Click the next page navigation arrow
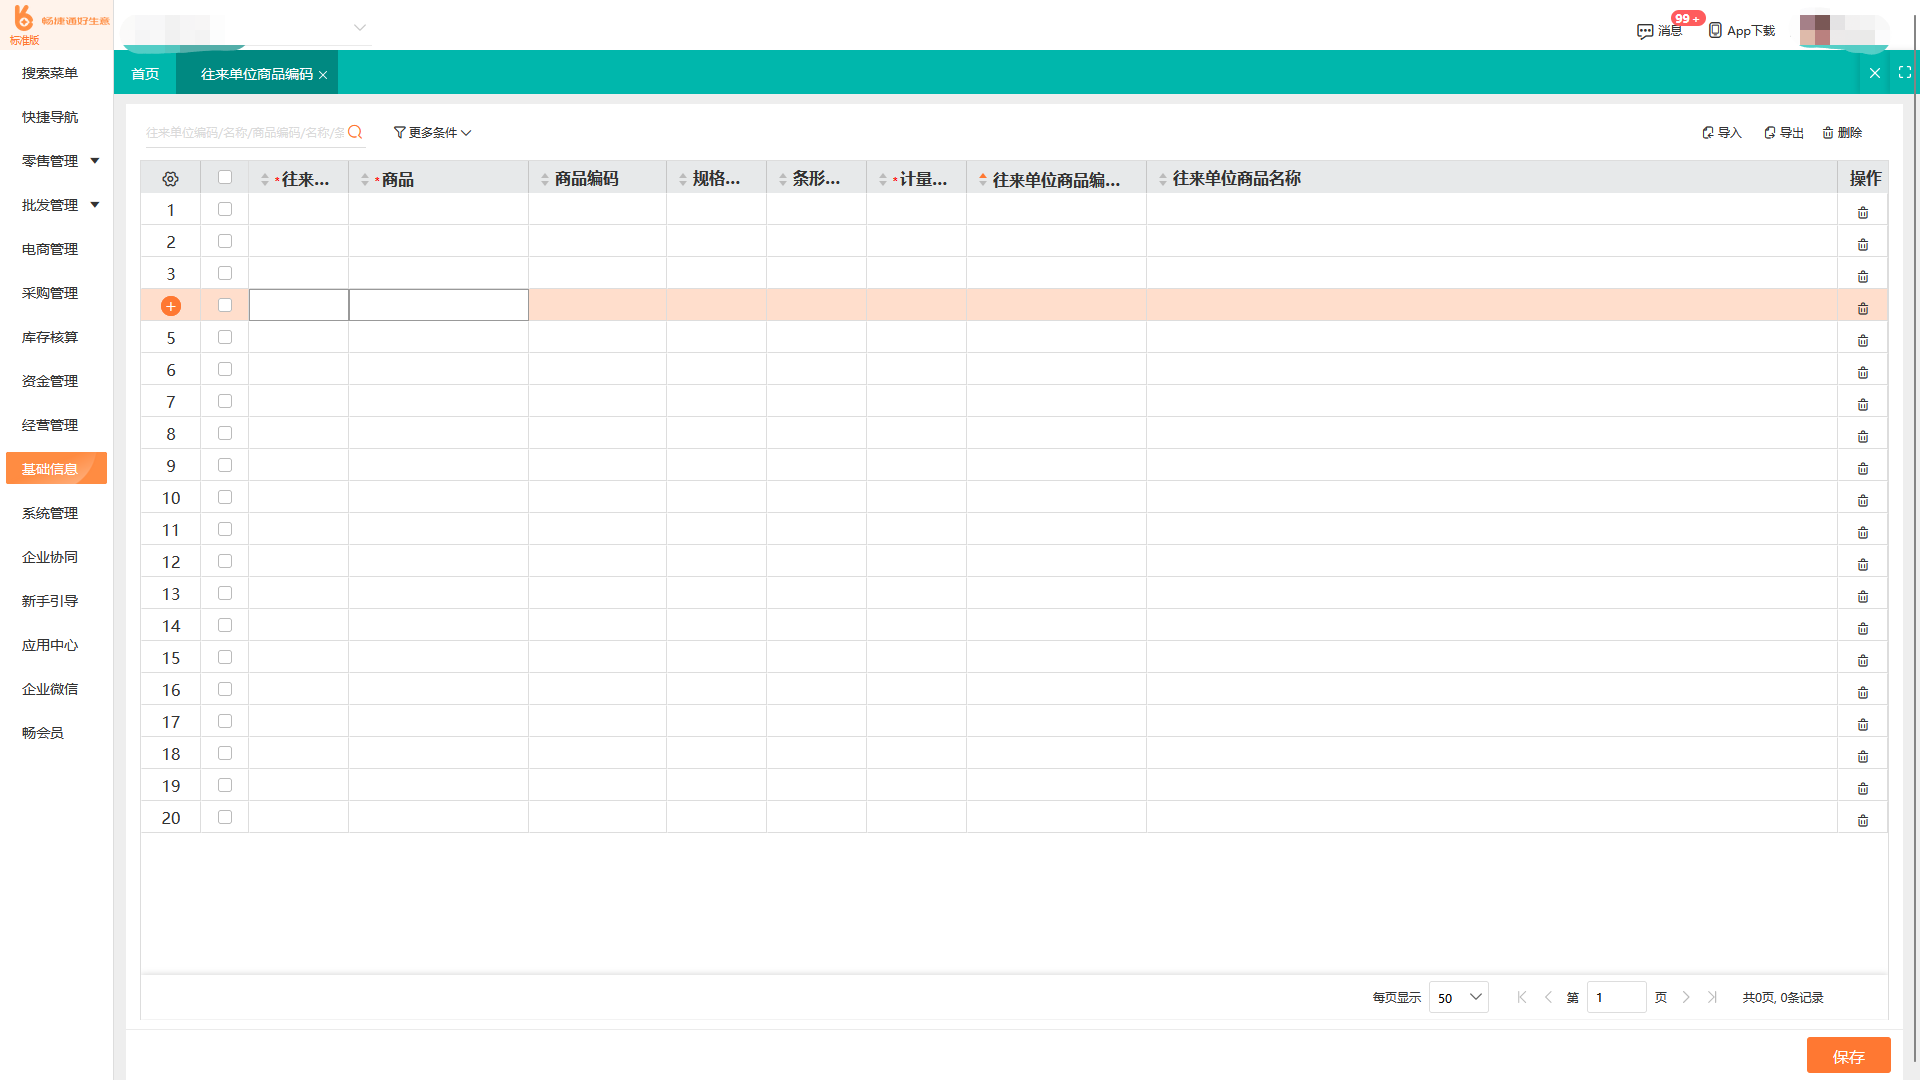Viewport: 1920px width, 1080px height. [1687, 997]
